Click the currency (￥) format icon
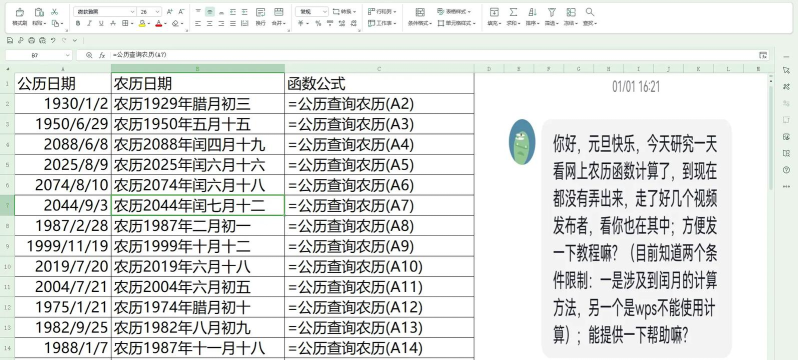Screen dimensions: 798x360 301,23
